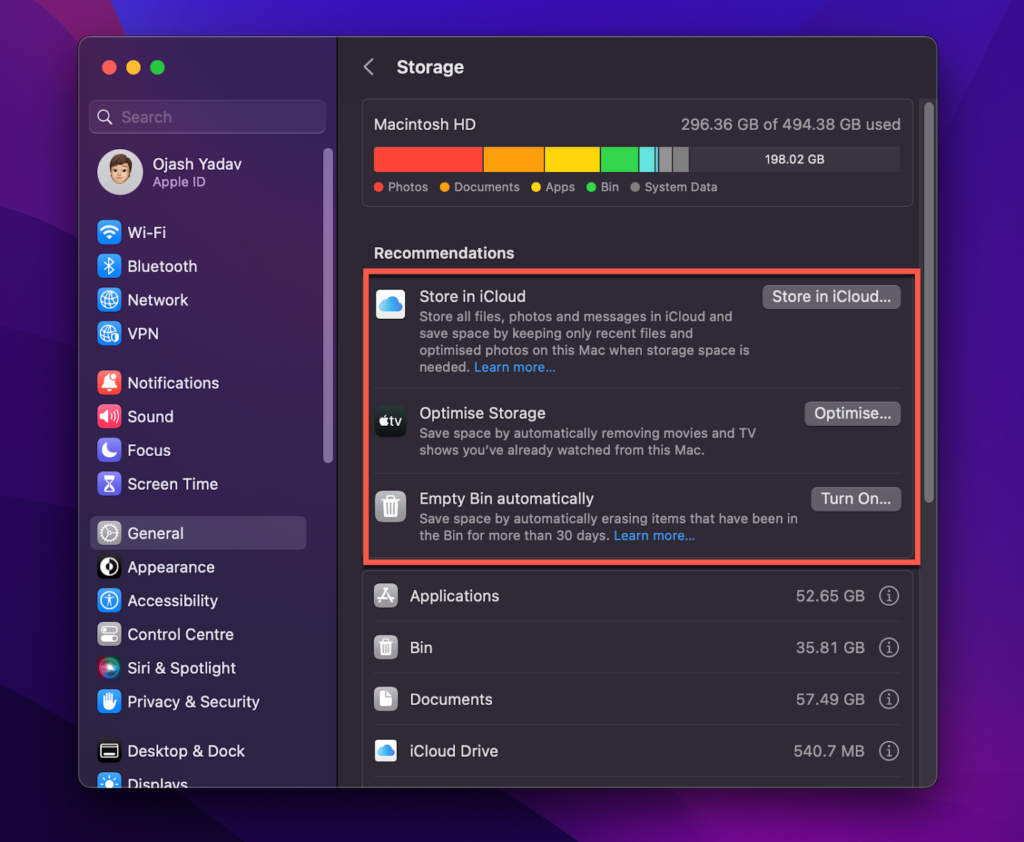Click the bin icon for Empty Bin automatically
This screenshot has width=1024, height=842.
point(391,506)
